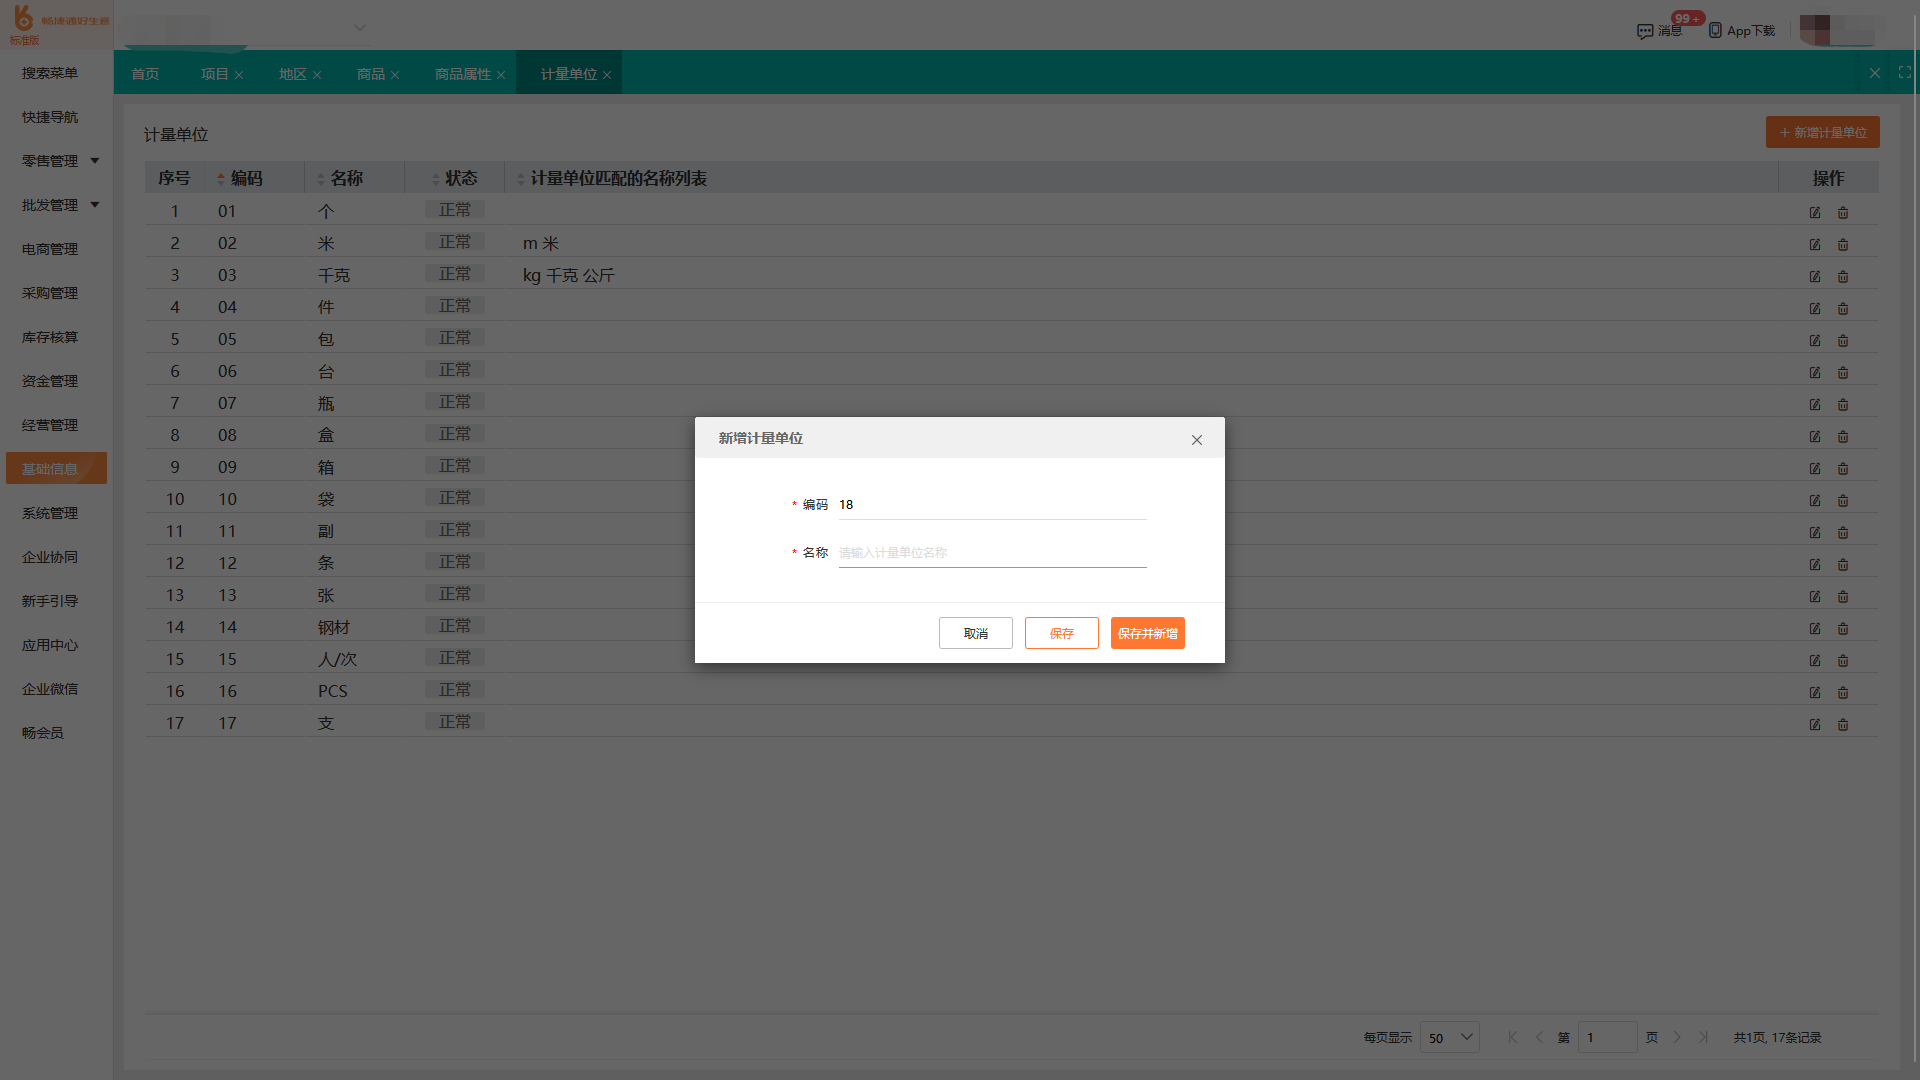Click 取消 button to dismiss dialog
This screenshot has width=1920, height=1080.
coord(976,633)
